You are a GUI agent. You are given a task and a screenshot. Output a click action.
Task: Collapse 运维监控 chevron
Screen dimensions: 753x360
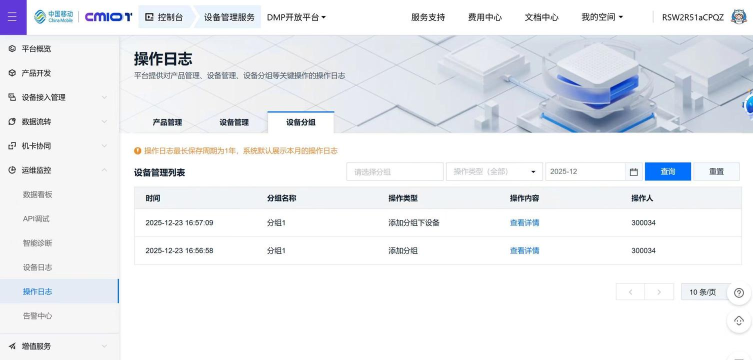coord(104,170)
